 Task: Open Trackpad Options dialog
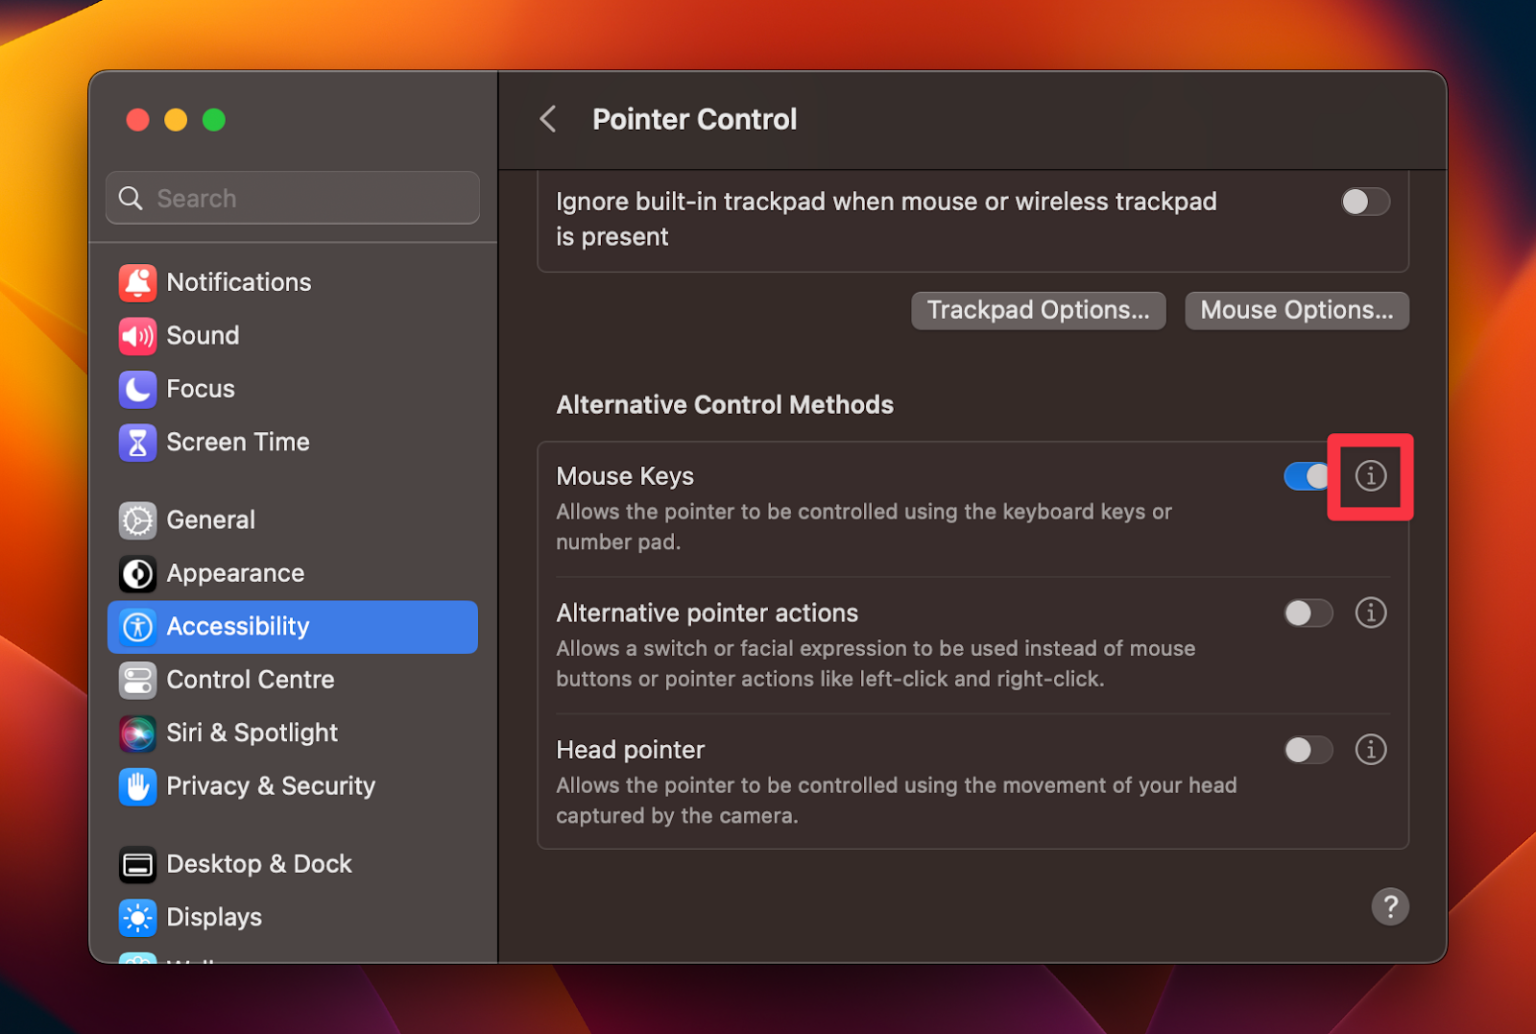1037,310
